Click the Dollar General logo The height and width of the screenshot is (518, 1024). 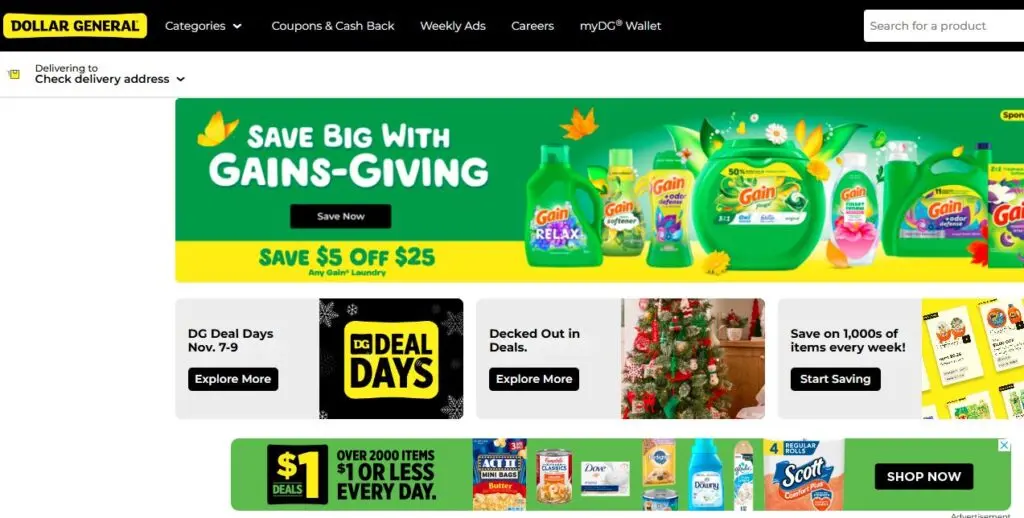(x=74, y=25)
